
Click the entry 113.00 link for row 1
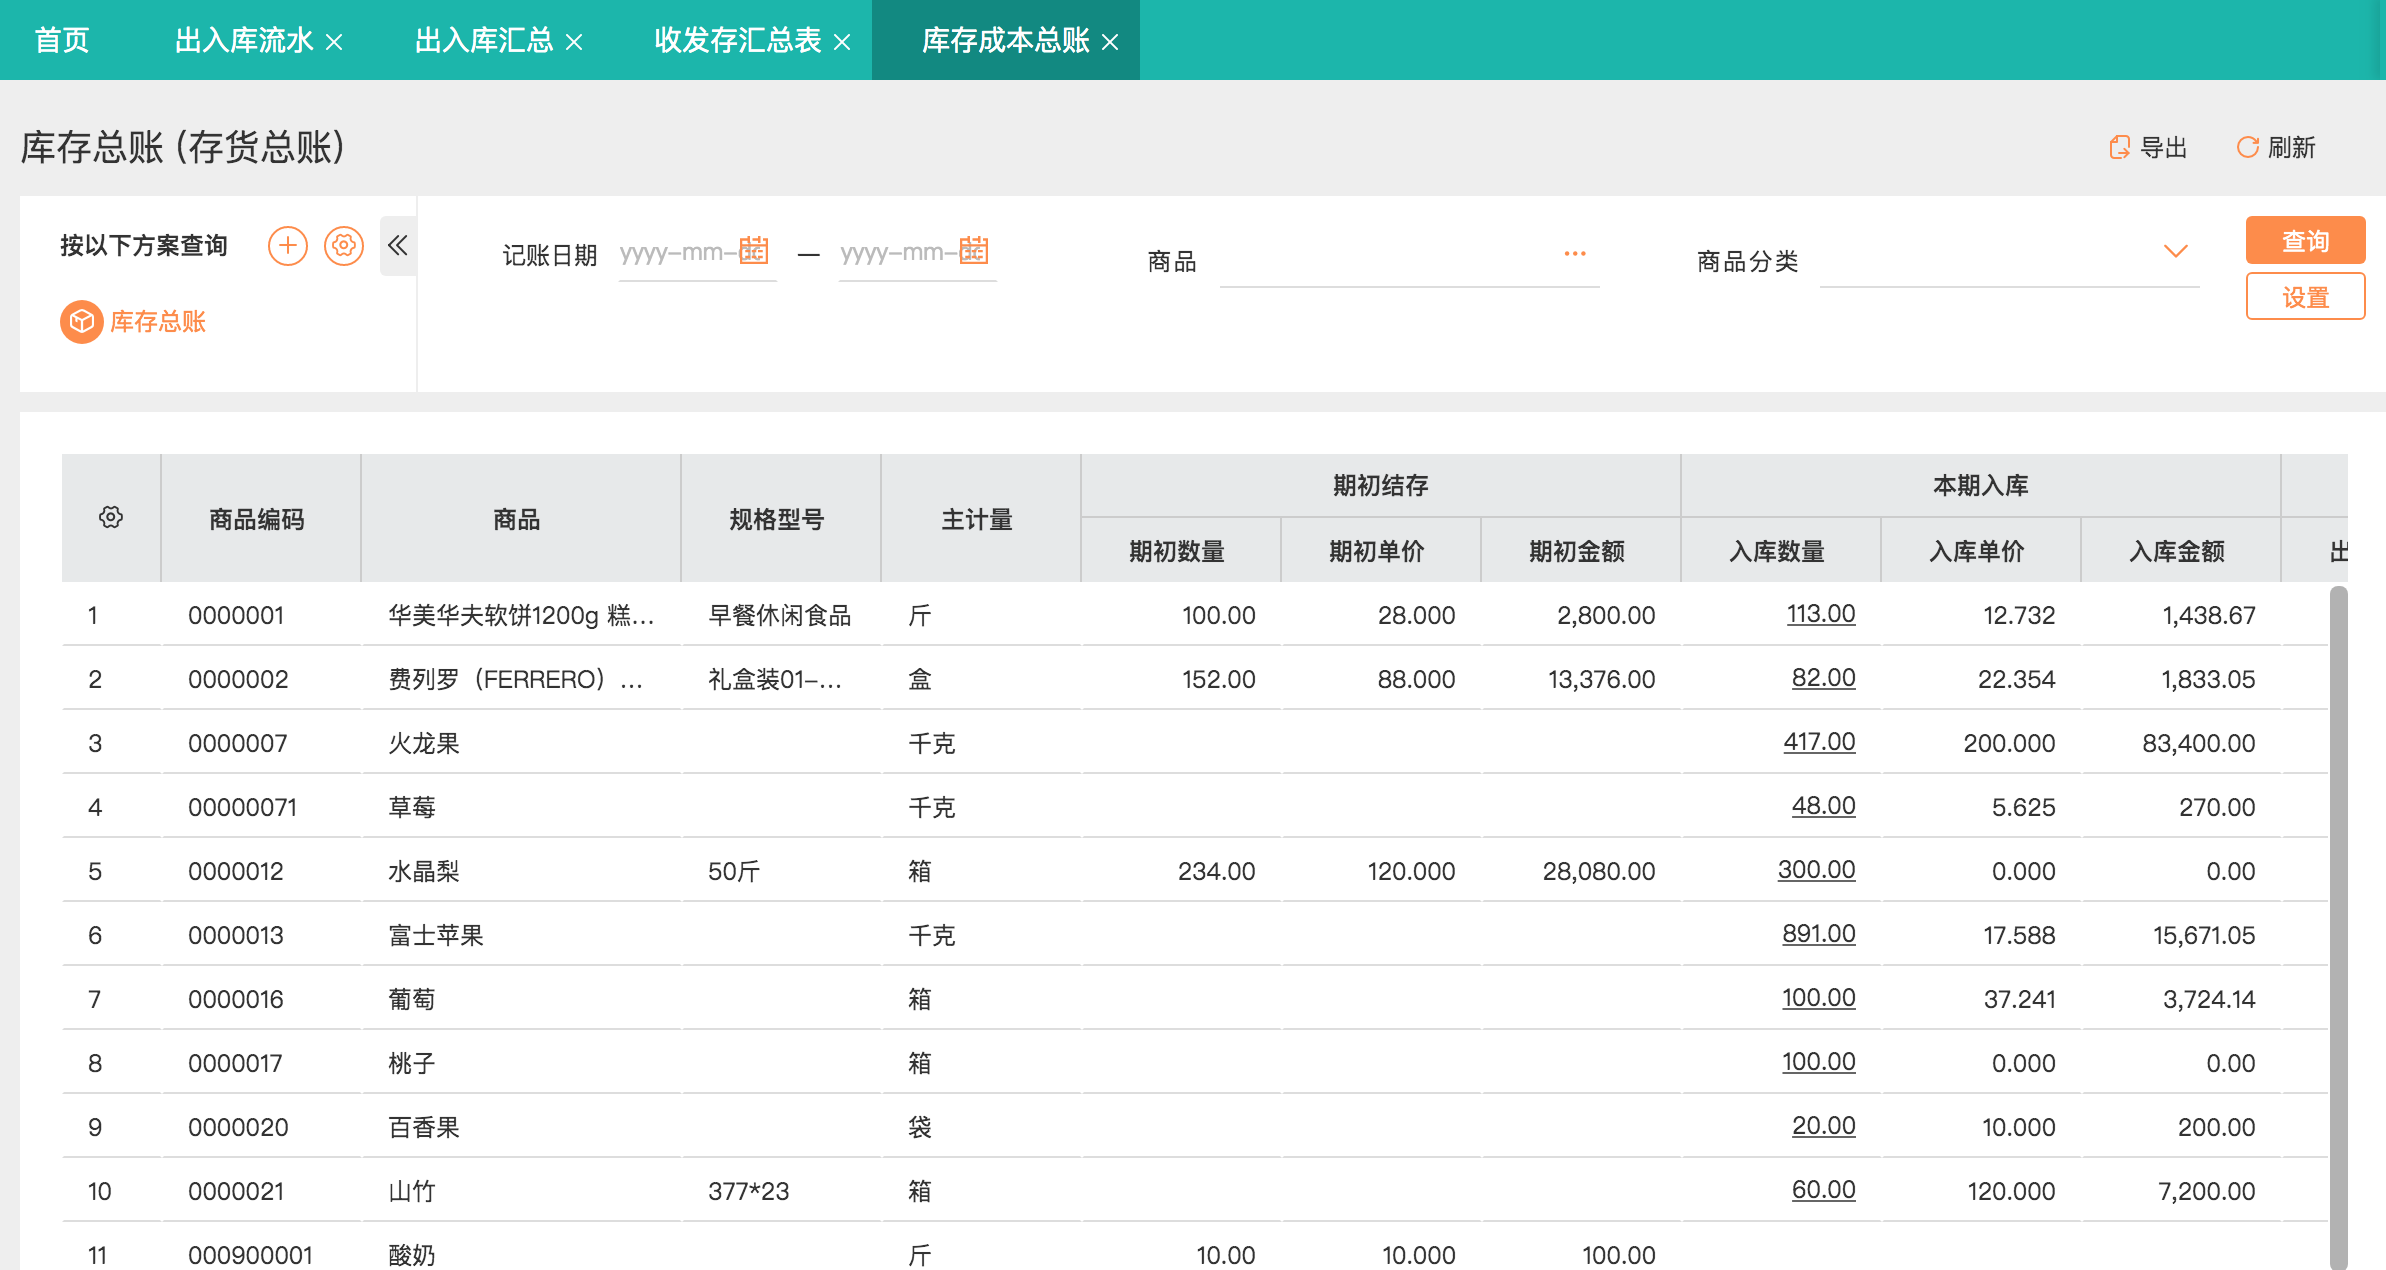pyautogui.click(x=1821, y=614)
